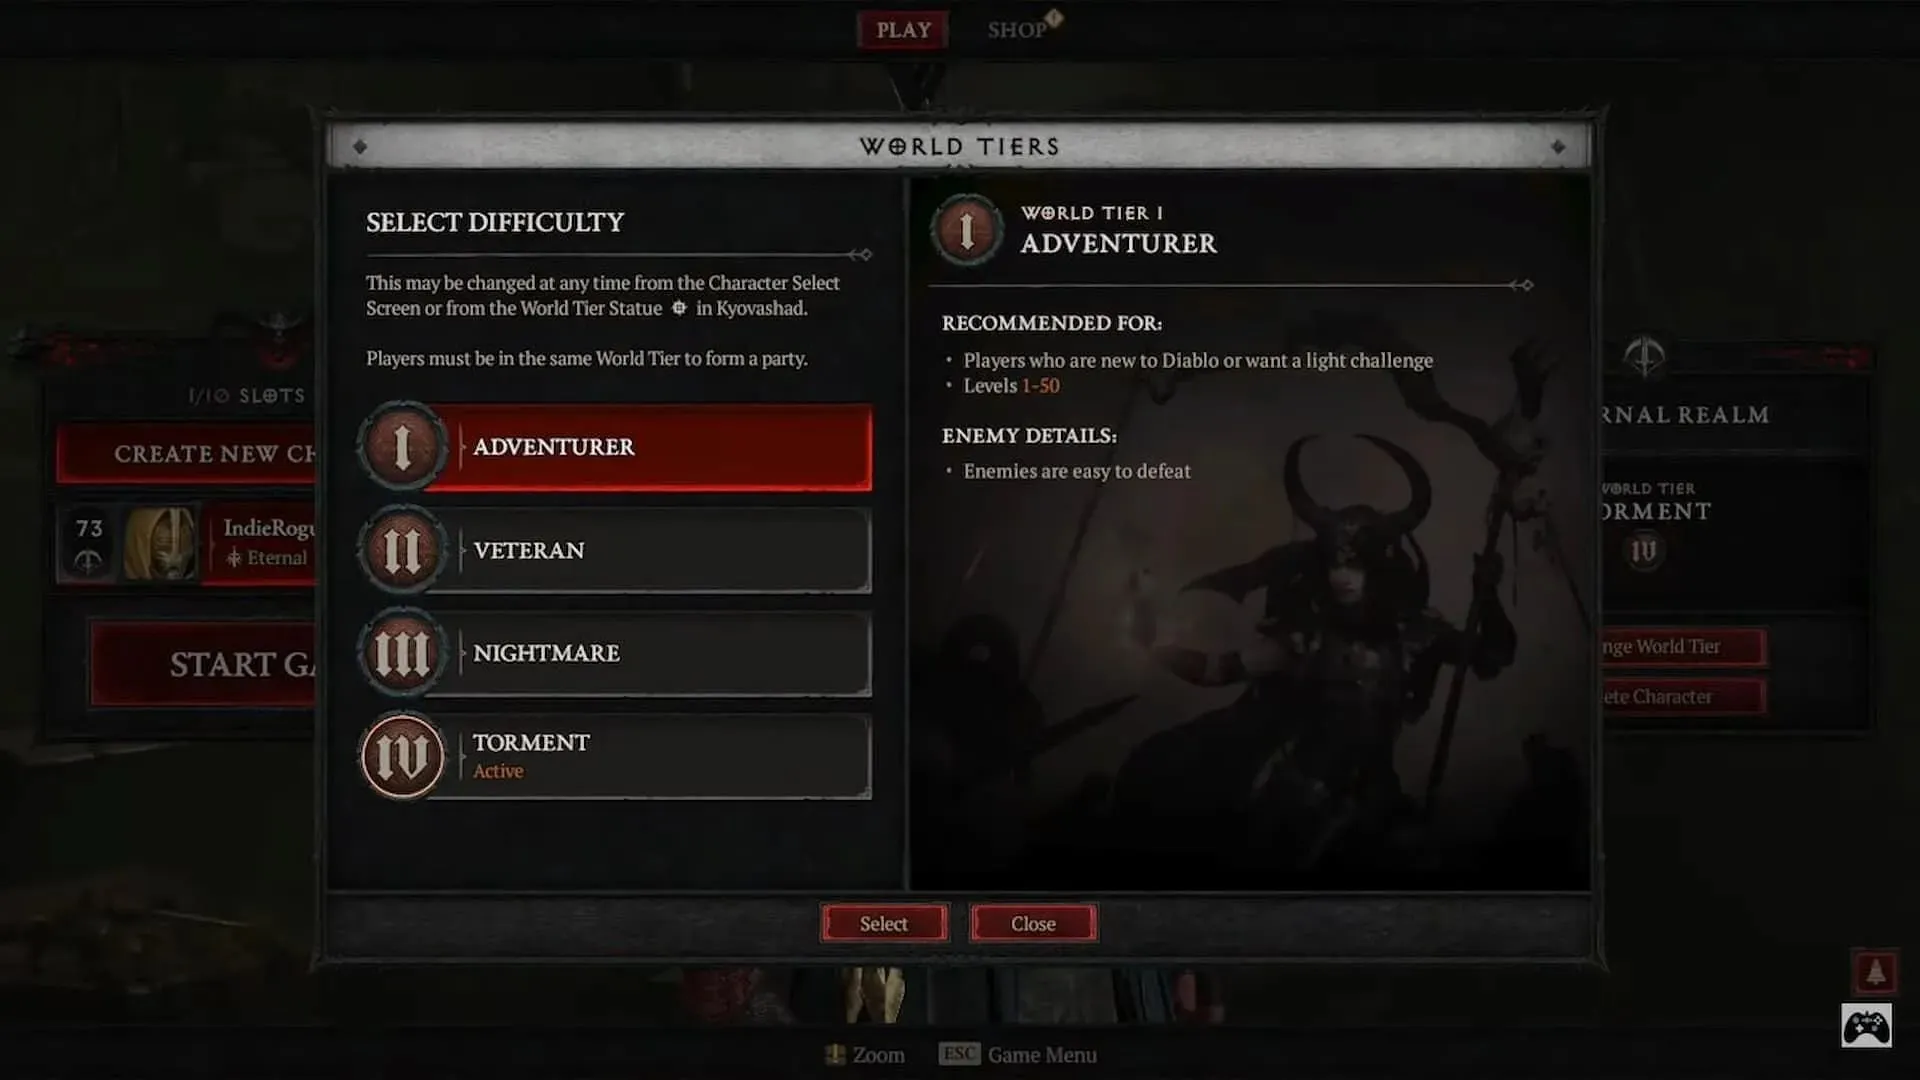Select the Veteran difficulty tier icon
The image size is (1920, 1080).
click(x=402, y=550)
